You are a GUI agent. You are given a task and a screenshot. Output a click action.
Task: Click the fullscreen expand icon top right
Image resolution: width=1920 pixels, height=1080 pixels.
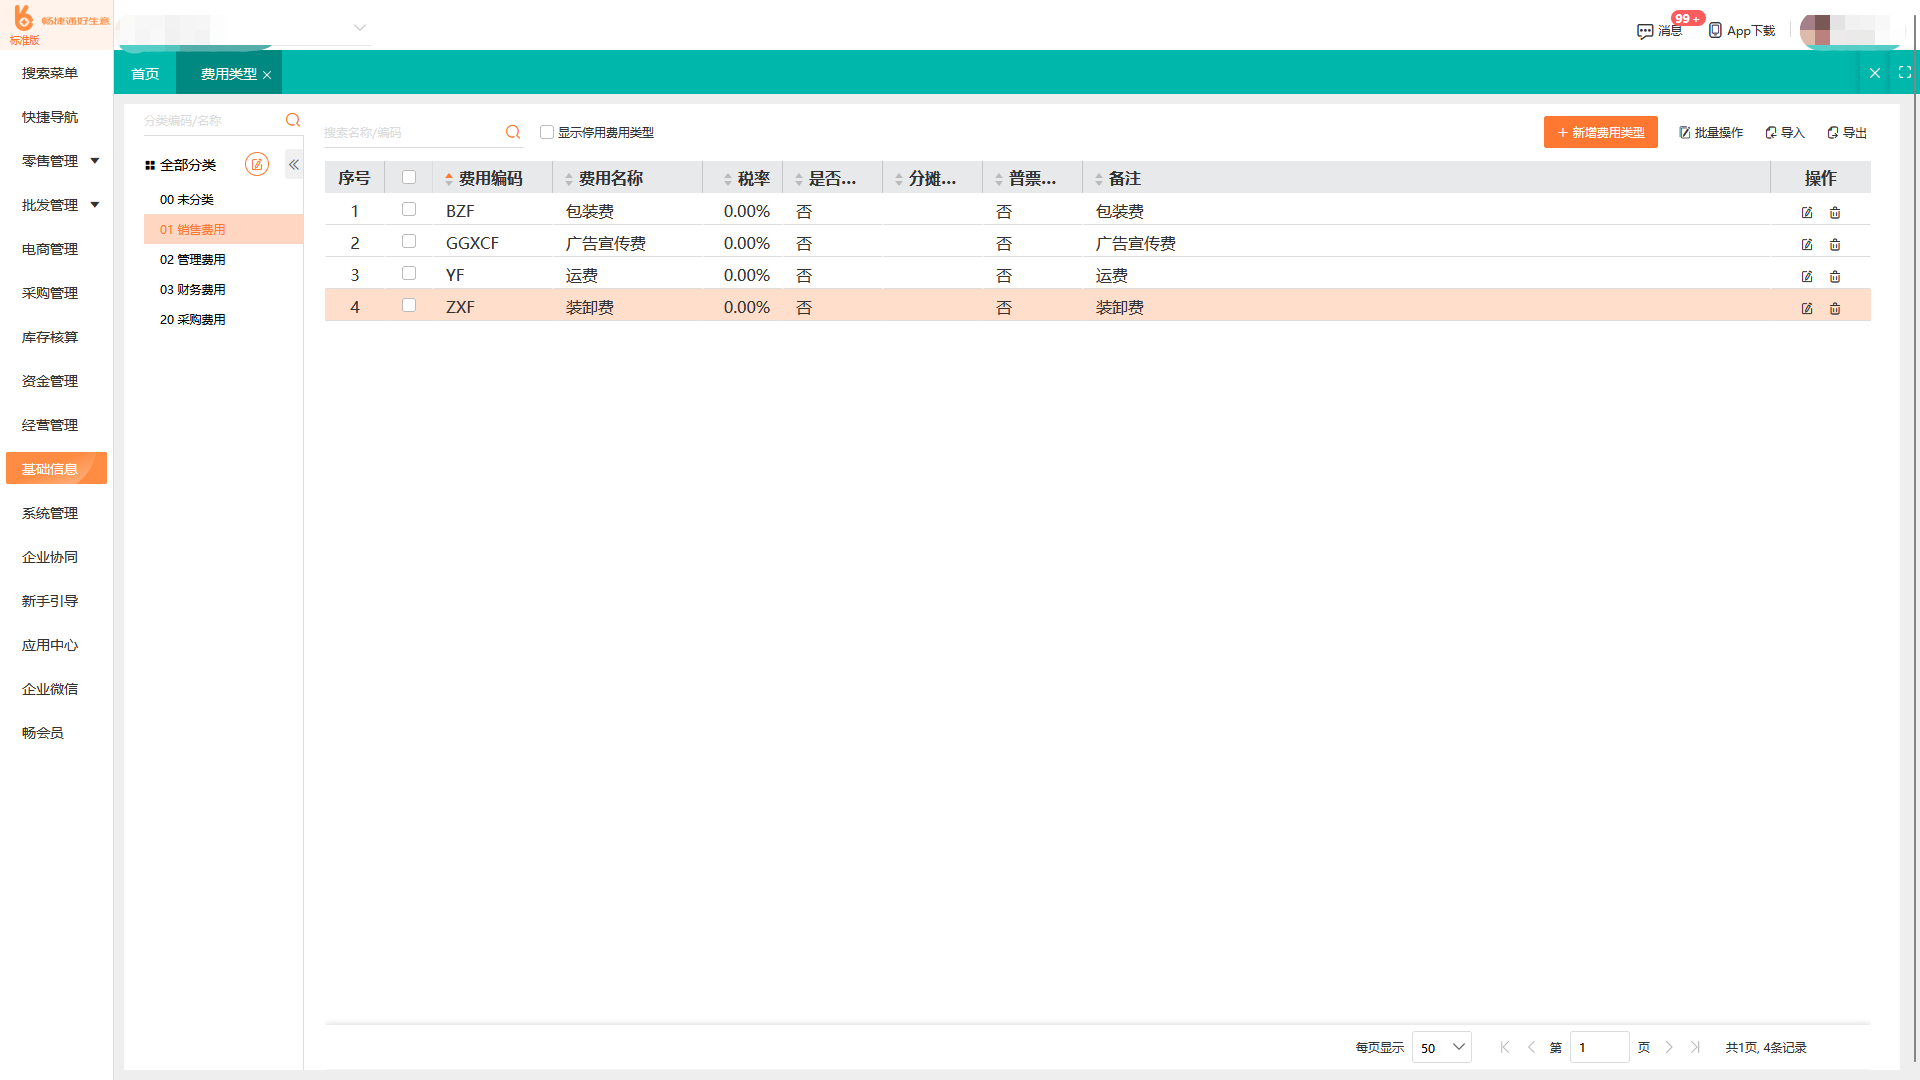tap(1904, 73)
